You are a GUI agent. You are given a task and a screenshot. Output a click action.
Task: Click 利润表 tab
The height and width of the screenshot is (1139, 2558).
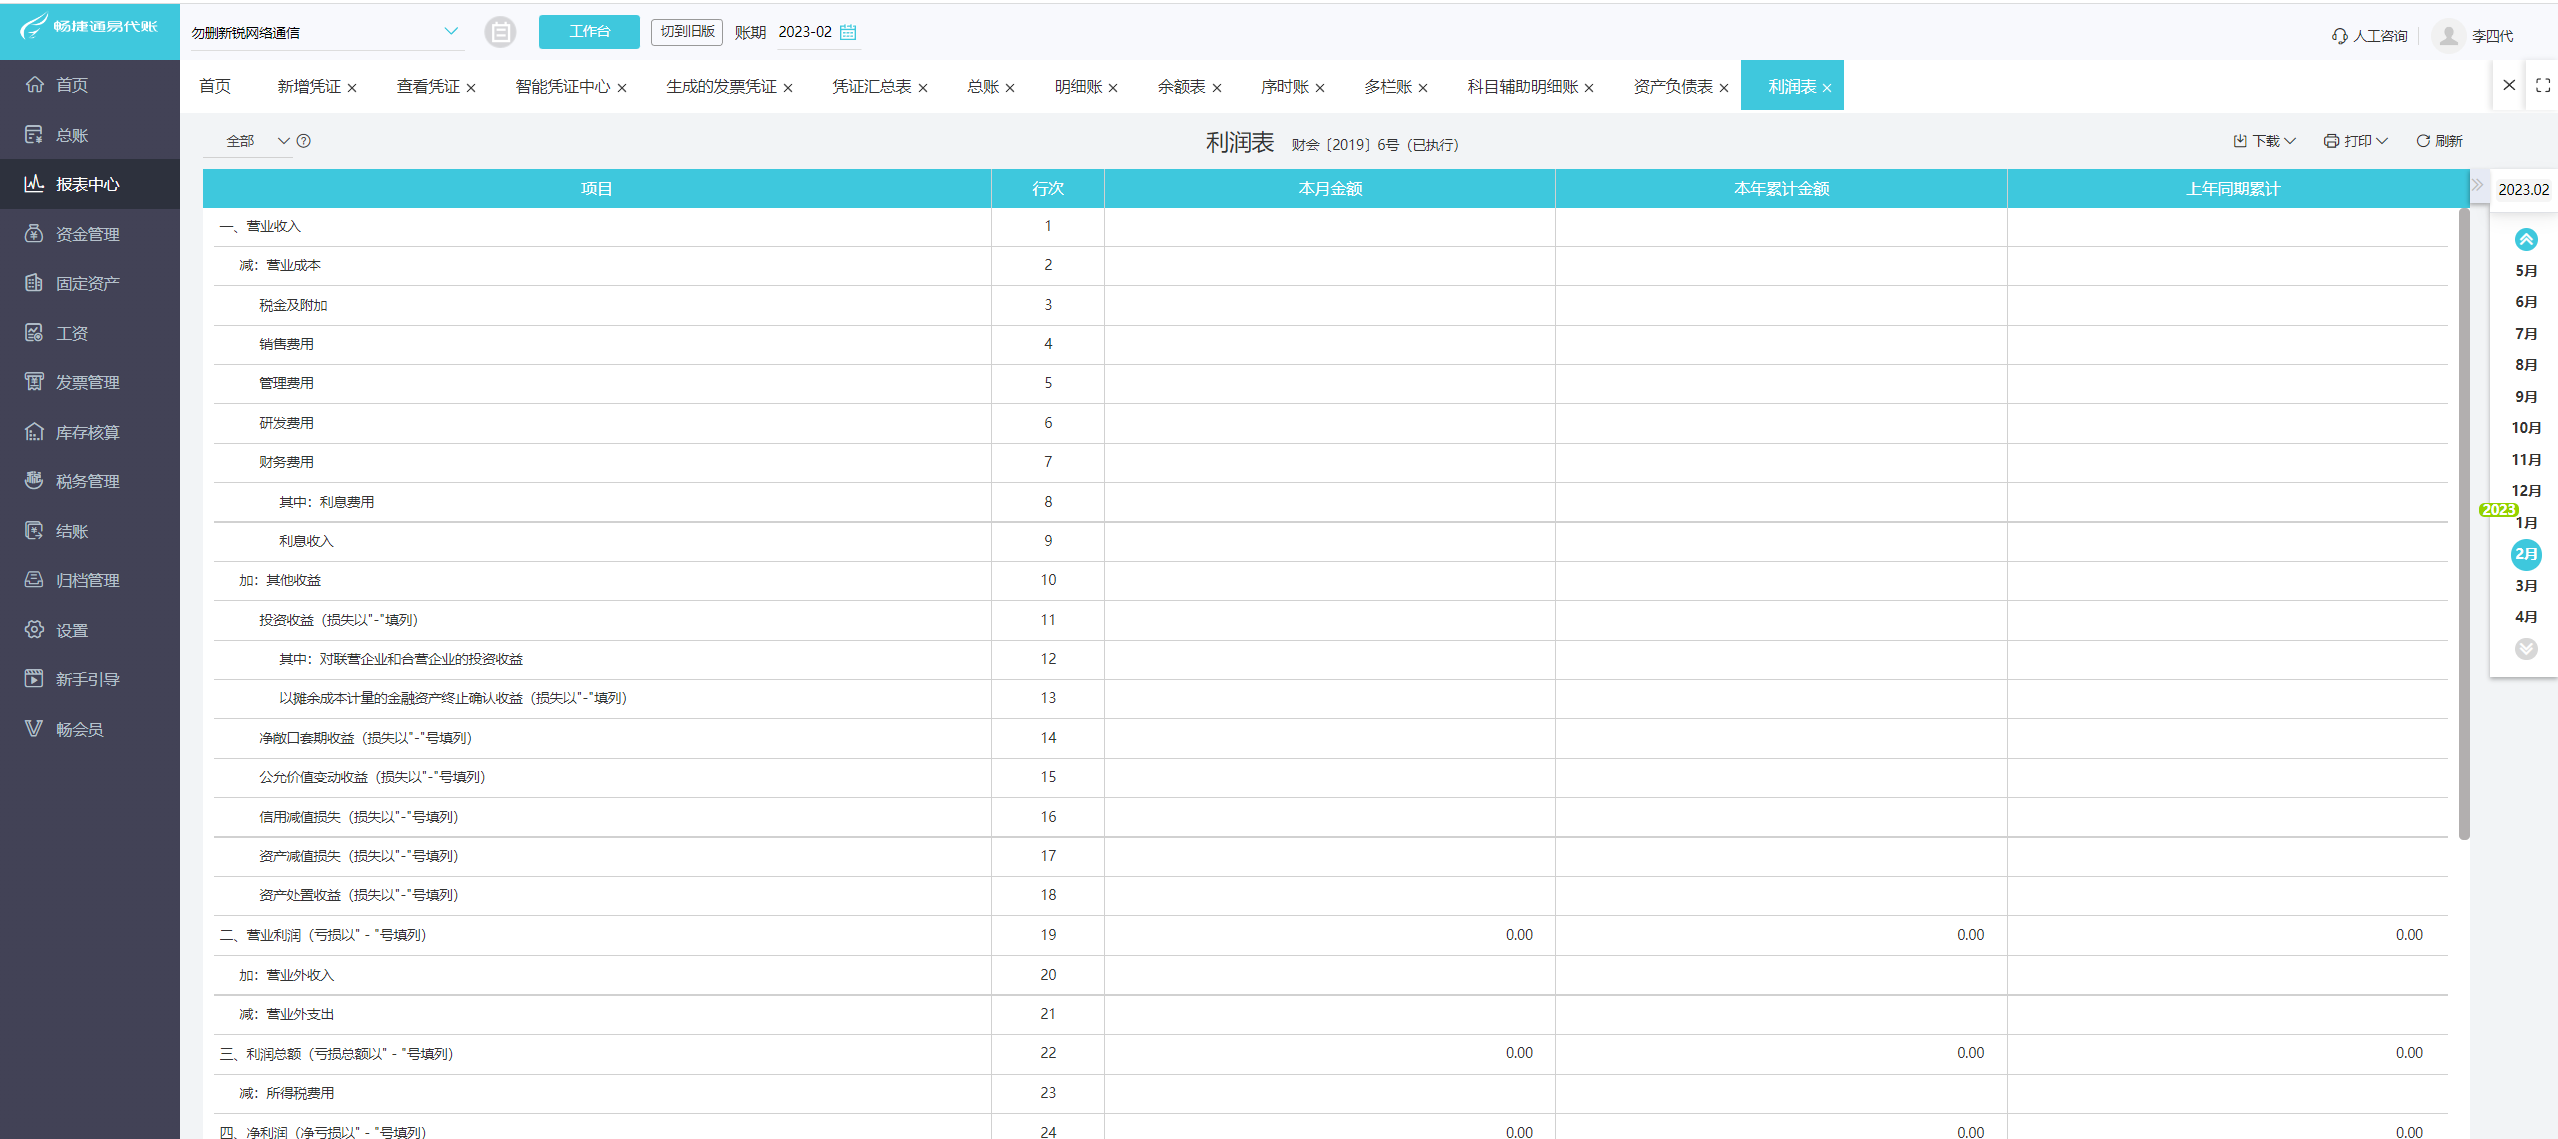1791,86
